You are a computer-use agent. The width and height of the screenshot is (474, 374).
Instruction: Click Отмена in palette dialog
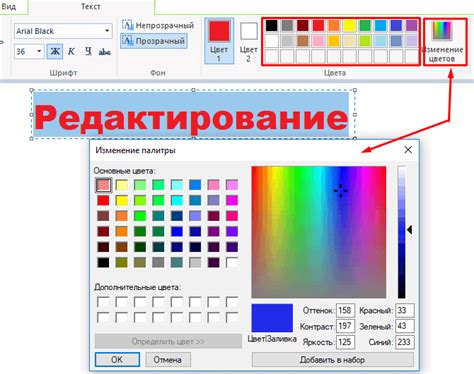click(x=168, y=360)
